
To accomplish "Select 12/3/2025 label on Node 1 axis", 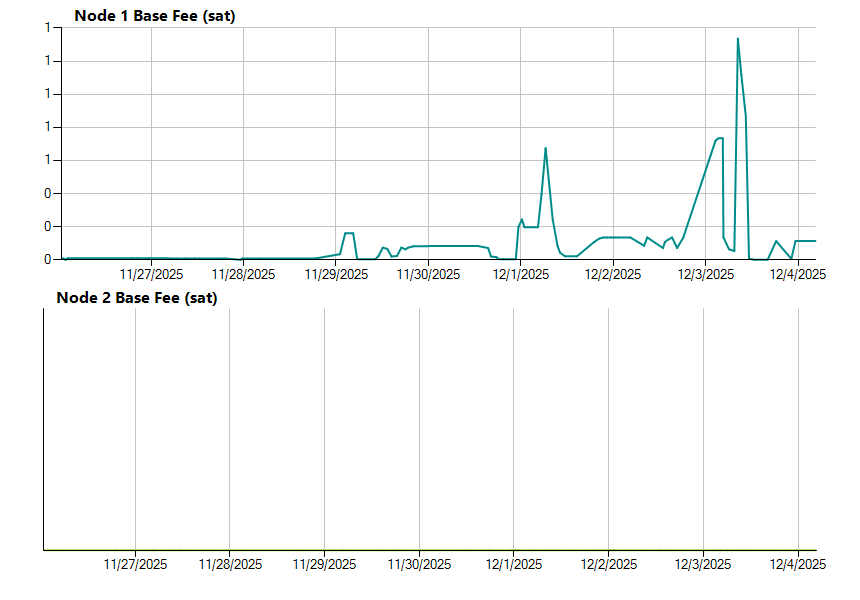I will point(705,273).
